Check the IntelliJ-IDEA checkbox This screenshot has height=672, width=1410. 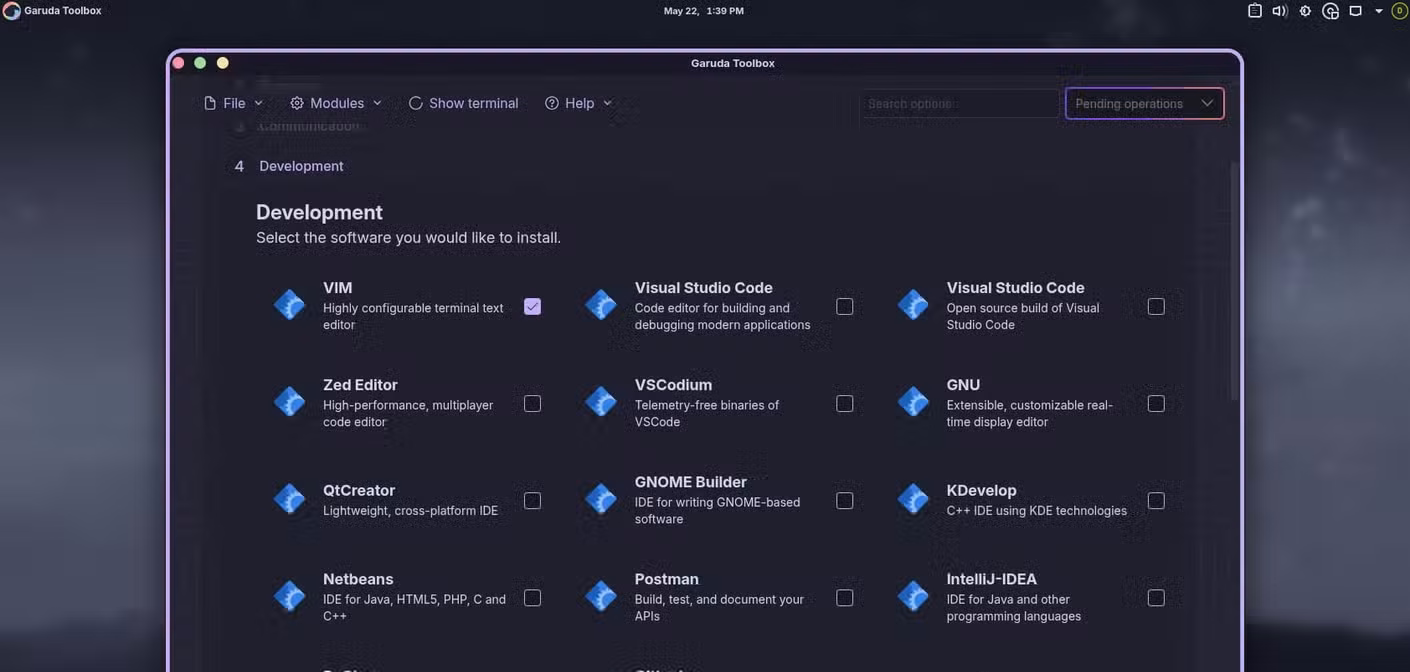coord(1156,597)
